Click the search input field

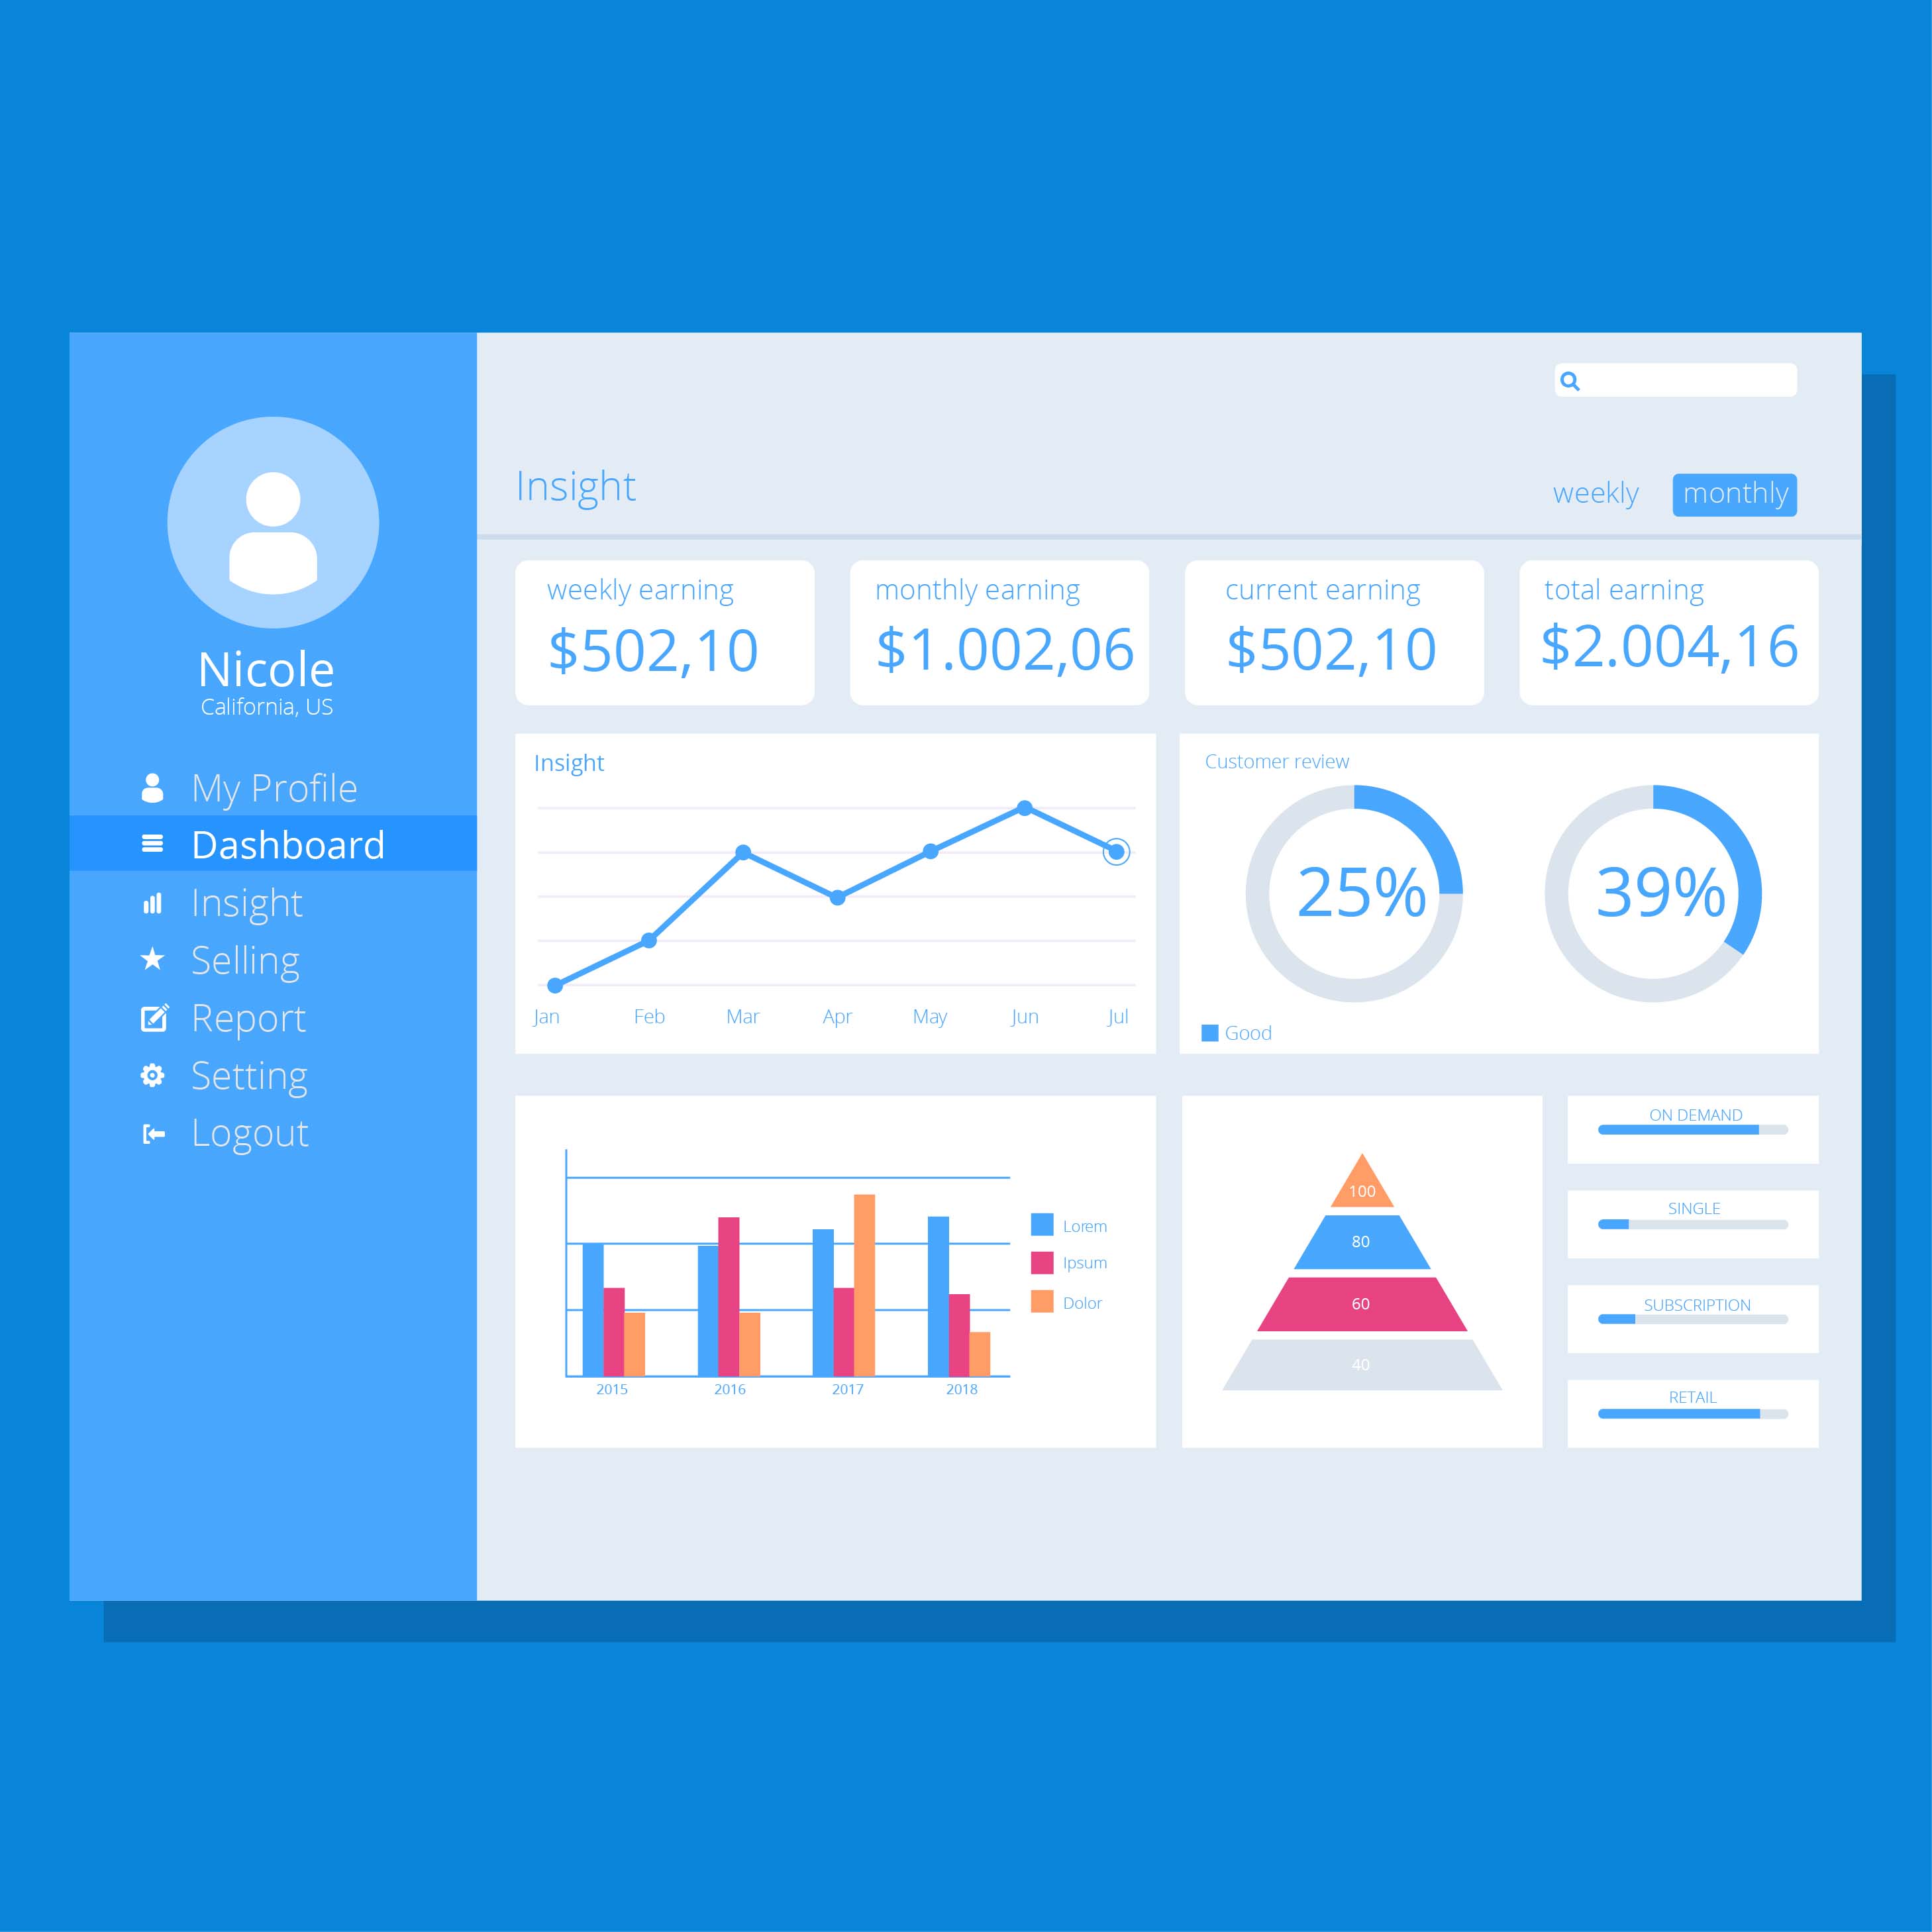coord(1681,384)
